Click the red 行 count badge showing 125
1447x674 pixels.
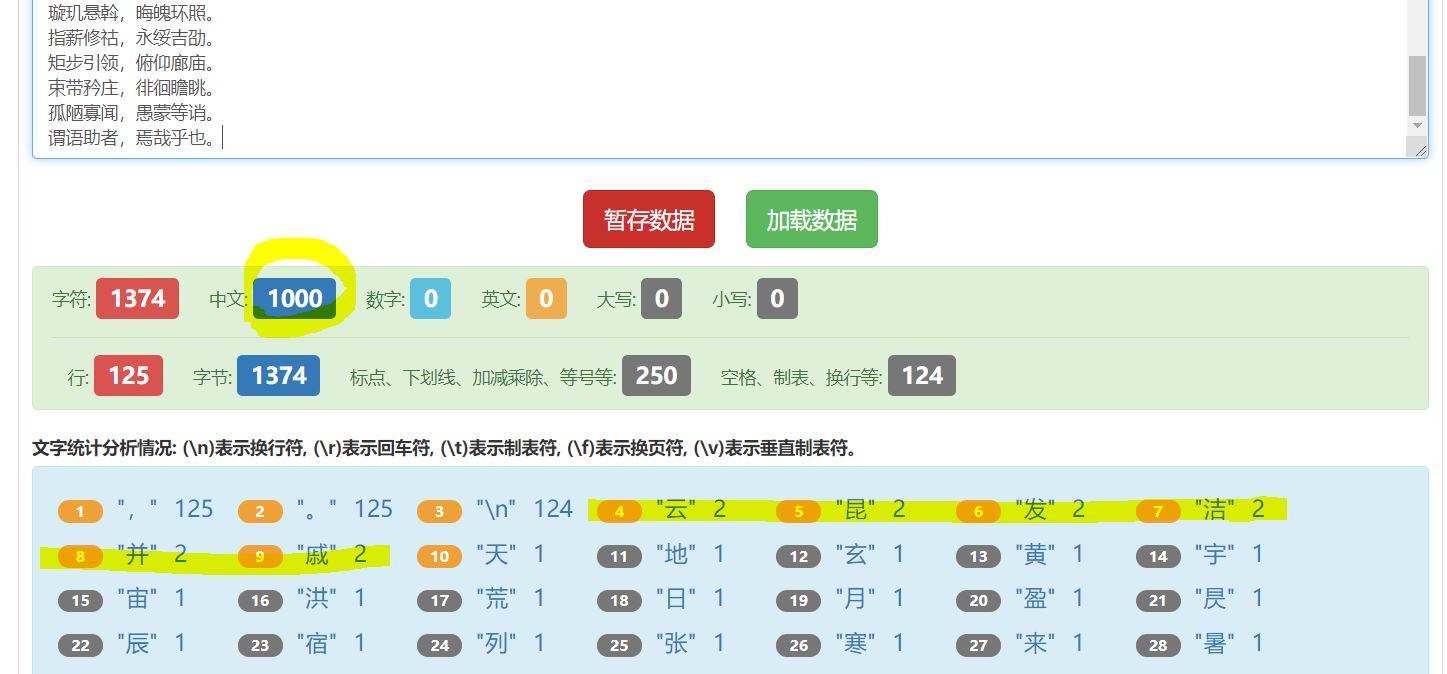point(128,375)
